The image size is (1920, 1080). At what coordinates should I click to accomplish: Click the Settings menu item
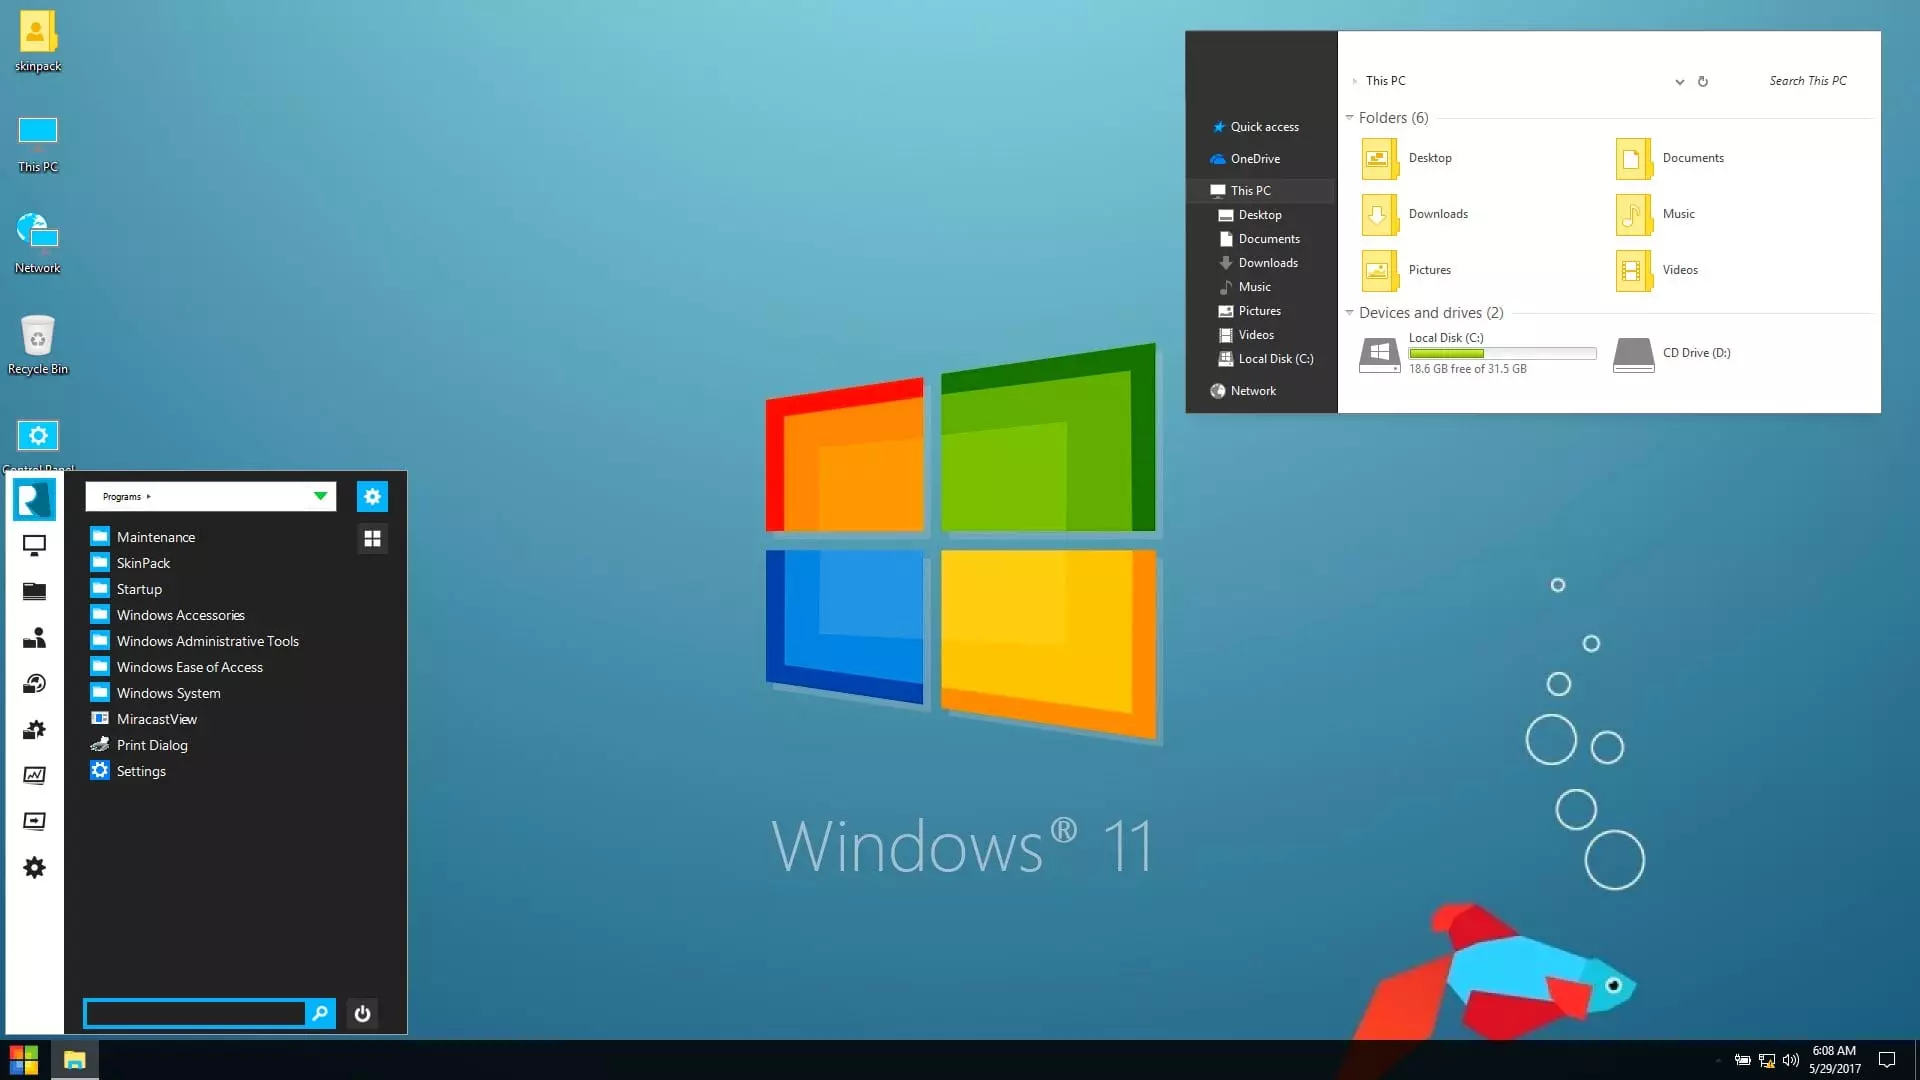pyautogui.click(x=140, y=770)
